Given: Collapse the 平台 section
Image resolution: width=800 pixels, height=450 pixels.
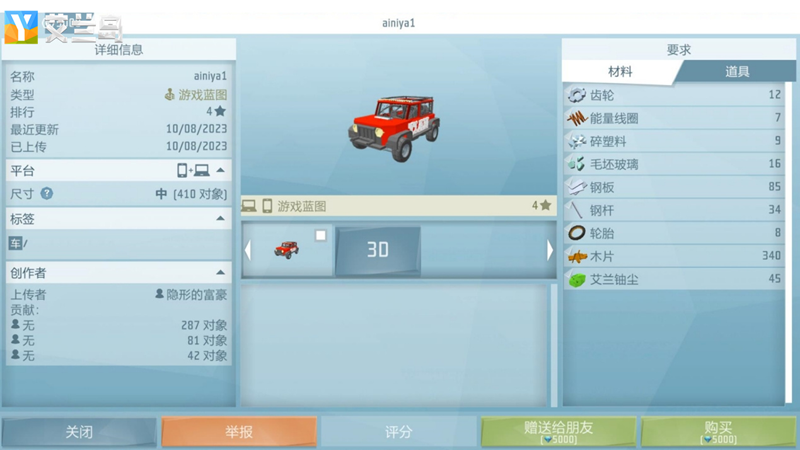Looking at the screenshot, I should click(x=221, y=171).
